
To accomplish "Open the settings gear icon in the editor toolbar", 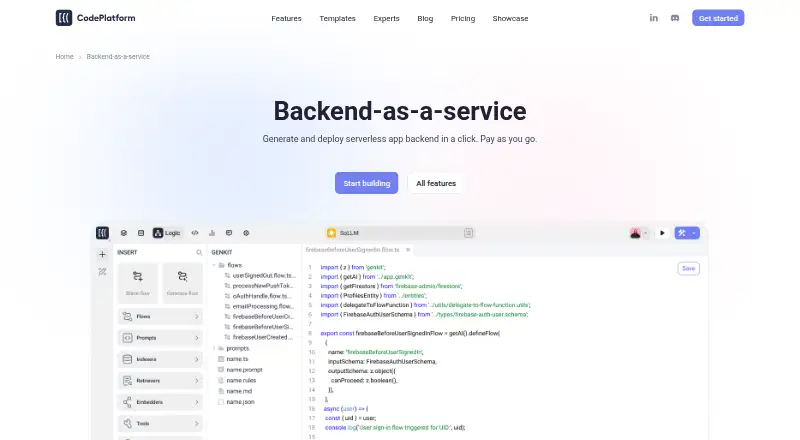I will (246, 233).
